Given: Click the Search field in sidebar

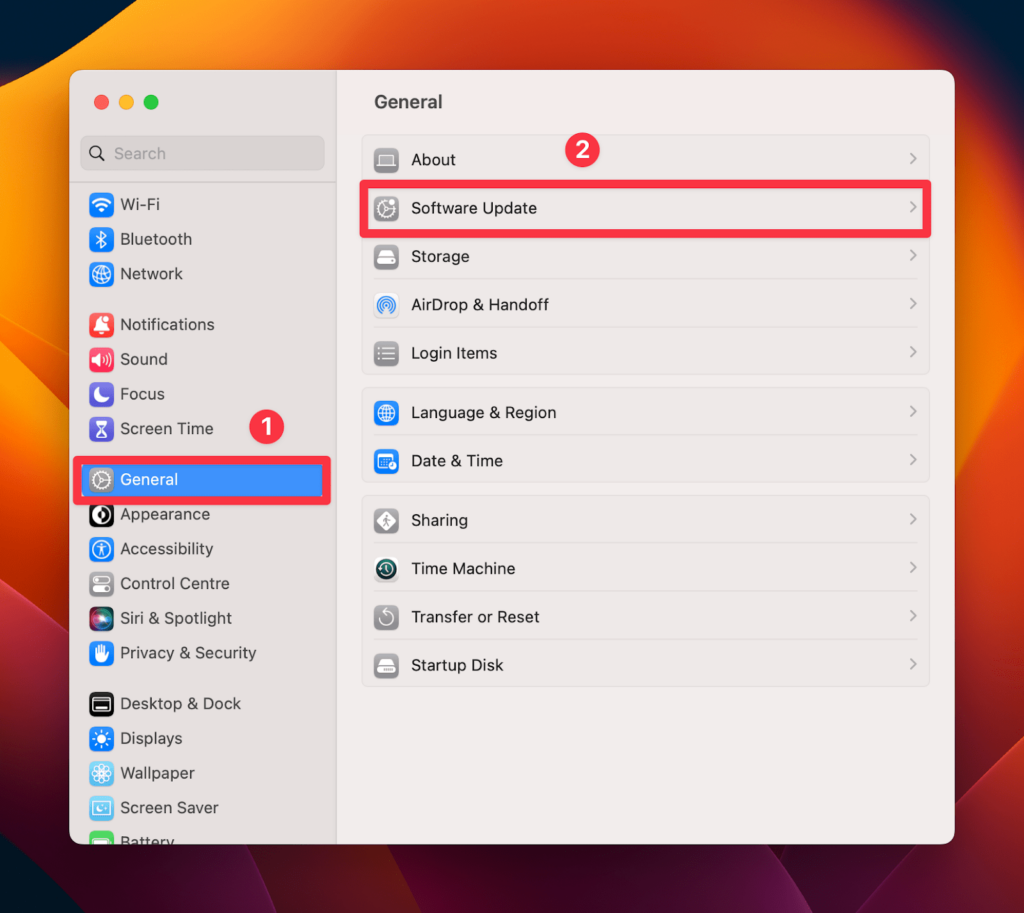Looking at the screenshot, I should click(202, 153).
